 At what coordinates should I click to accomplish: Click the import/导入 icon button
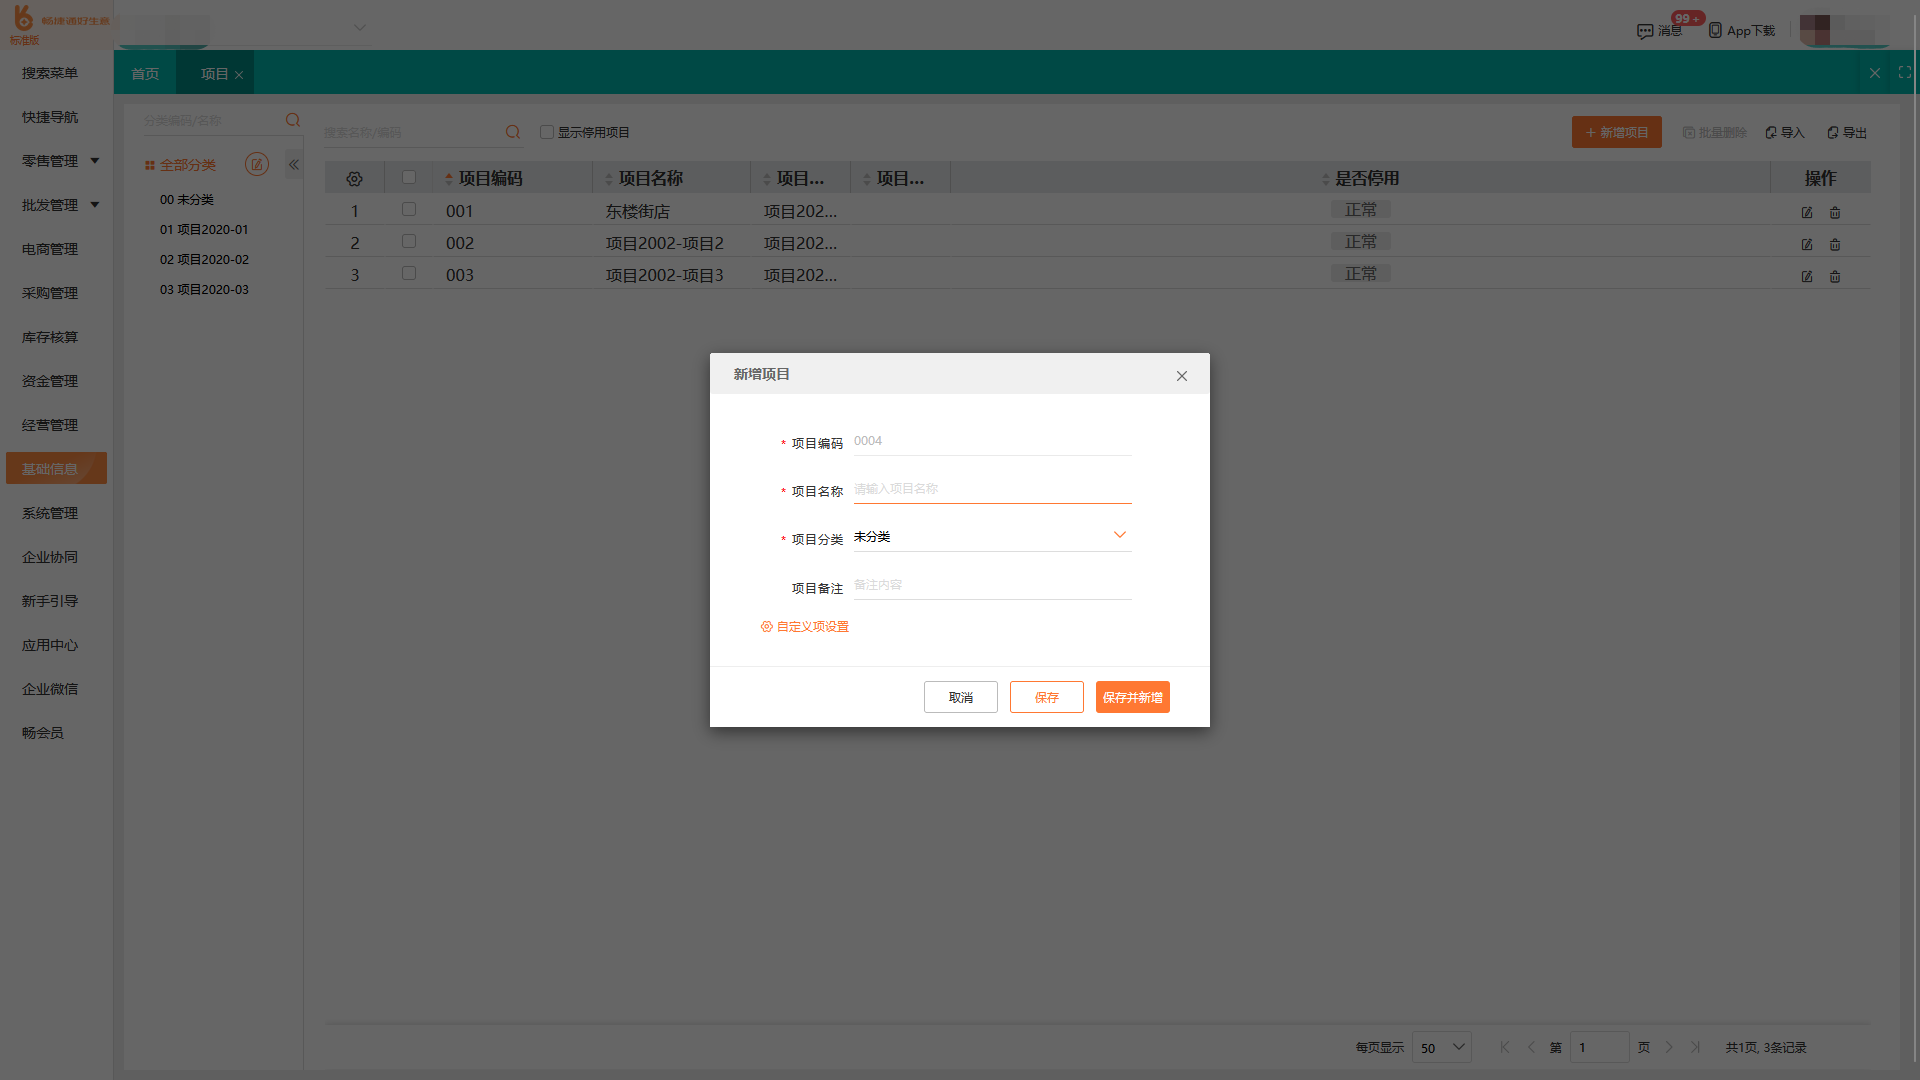(1787, 131)
